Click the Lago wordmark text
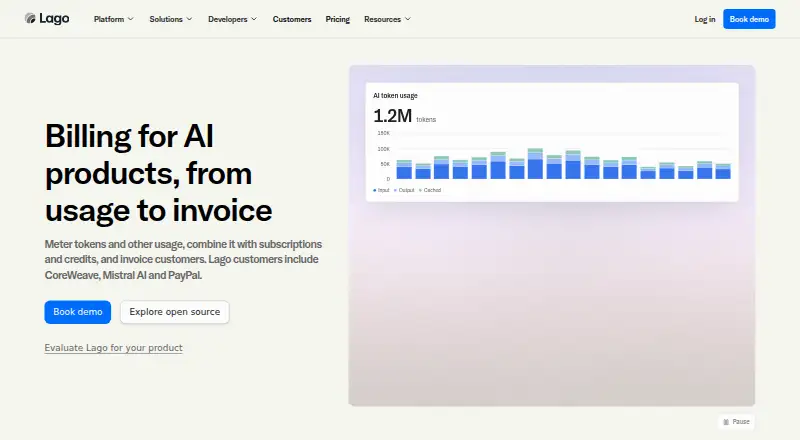This screenshot has width=800, height=440. click(54, 19)
